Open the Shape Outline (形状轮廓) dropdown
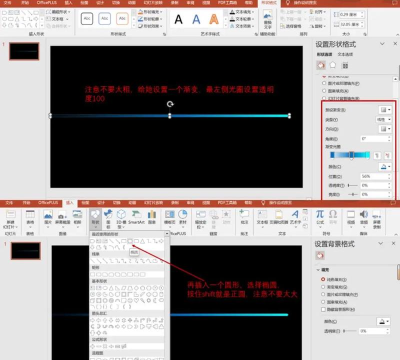The width and height of the screenshot is (400, 360). pos(150,19)
